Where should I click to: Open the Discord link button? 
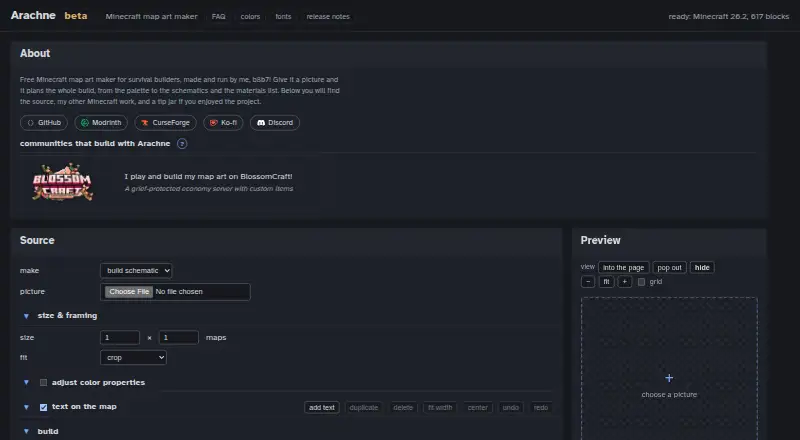click(x=274, y=123)
